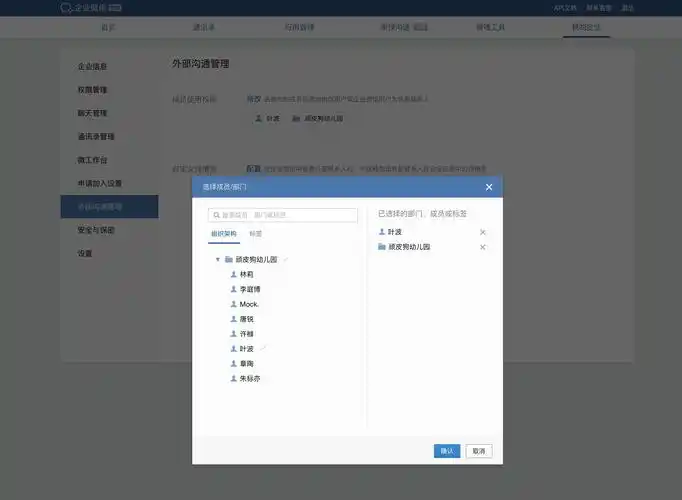The image size is (682, 500).
Task: Remove 叶波 from the selected list
Action: click(482, 232)
